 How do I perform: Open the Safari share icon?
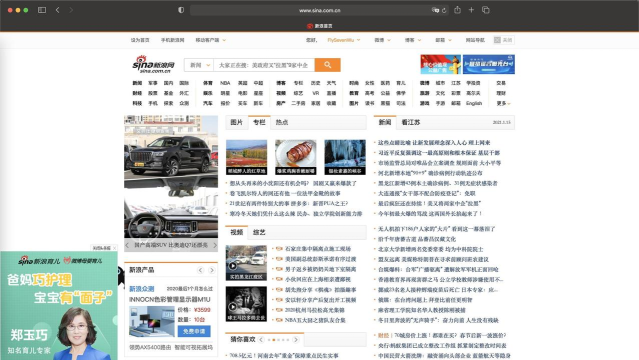(457, 10)
